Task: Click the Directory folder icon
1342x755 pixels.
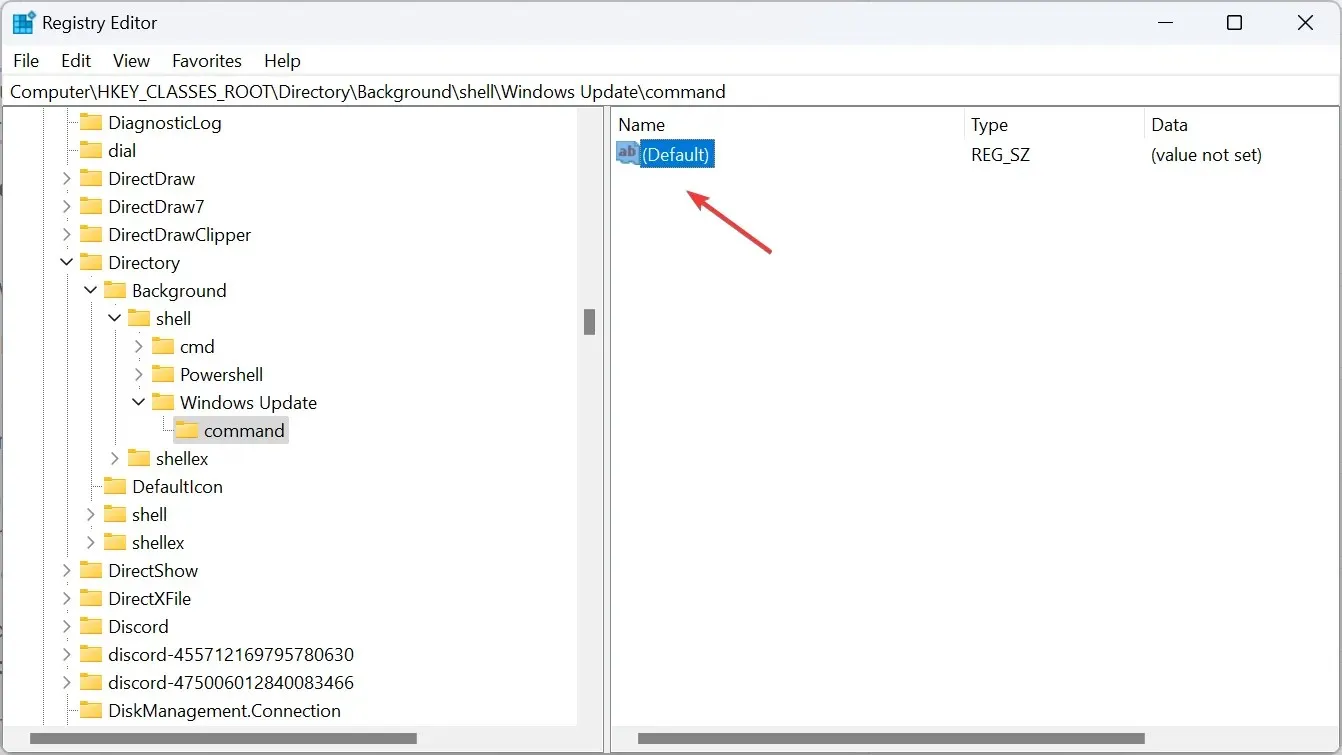Action: point(92,263)
